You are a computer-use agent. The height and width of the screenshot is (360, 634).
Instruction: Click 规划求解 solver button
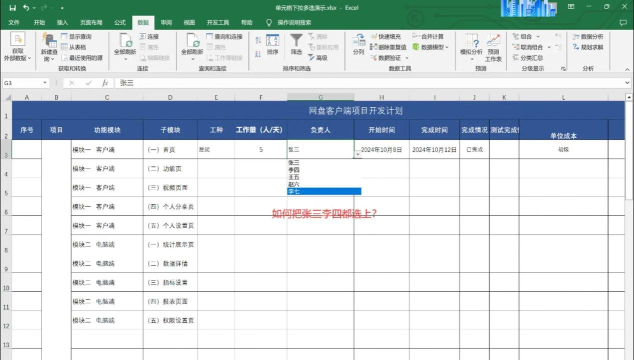(588, 47)
